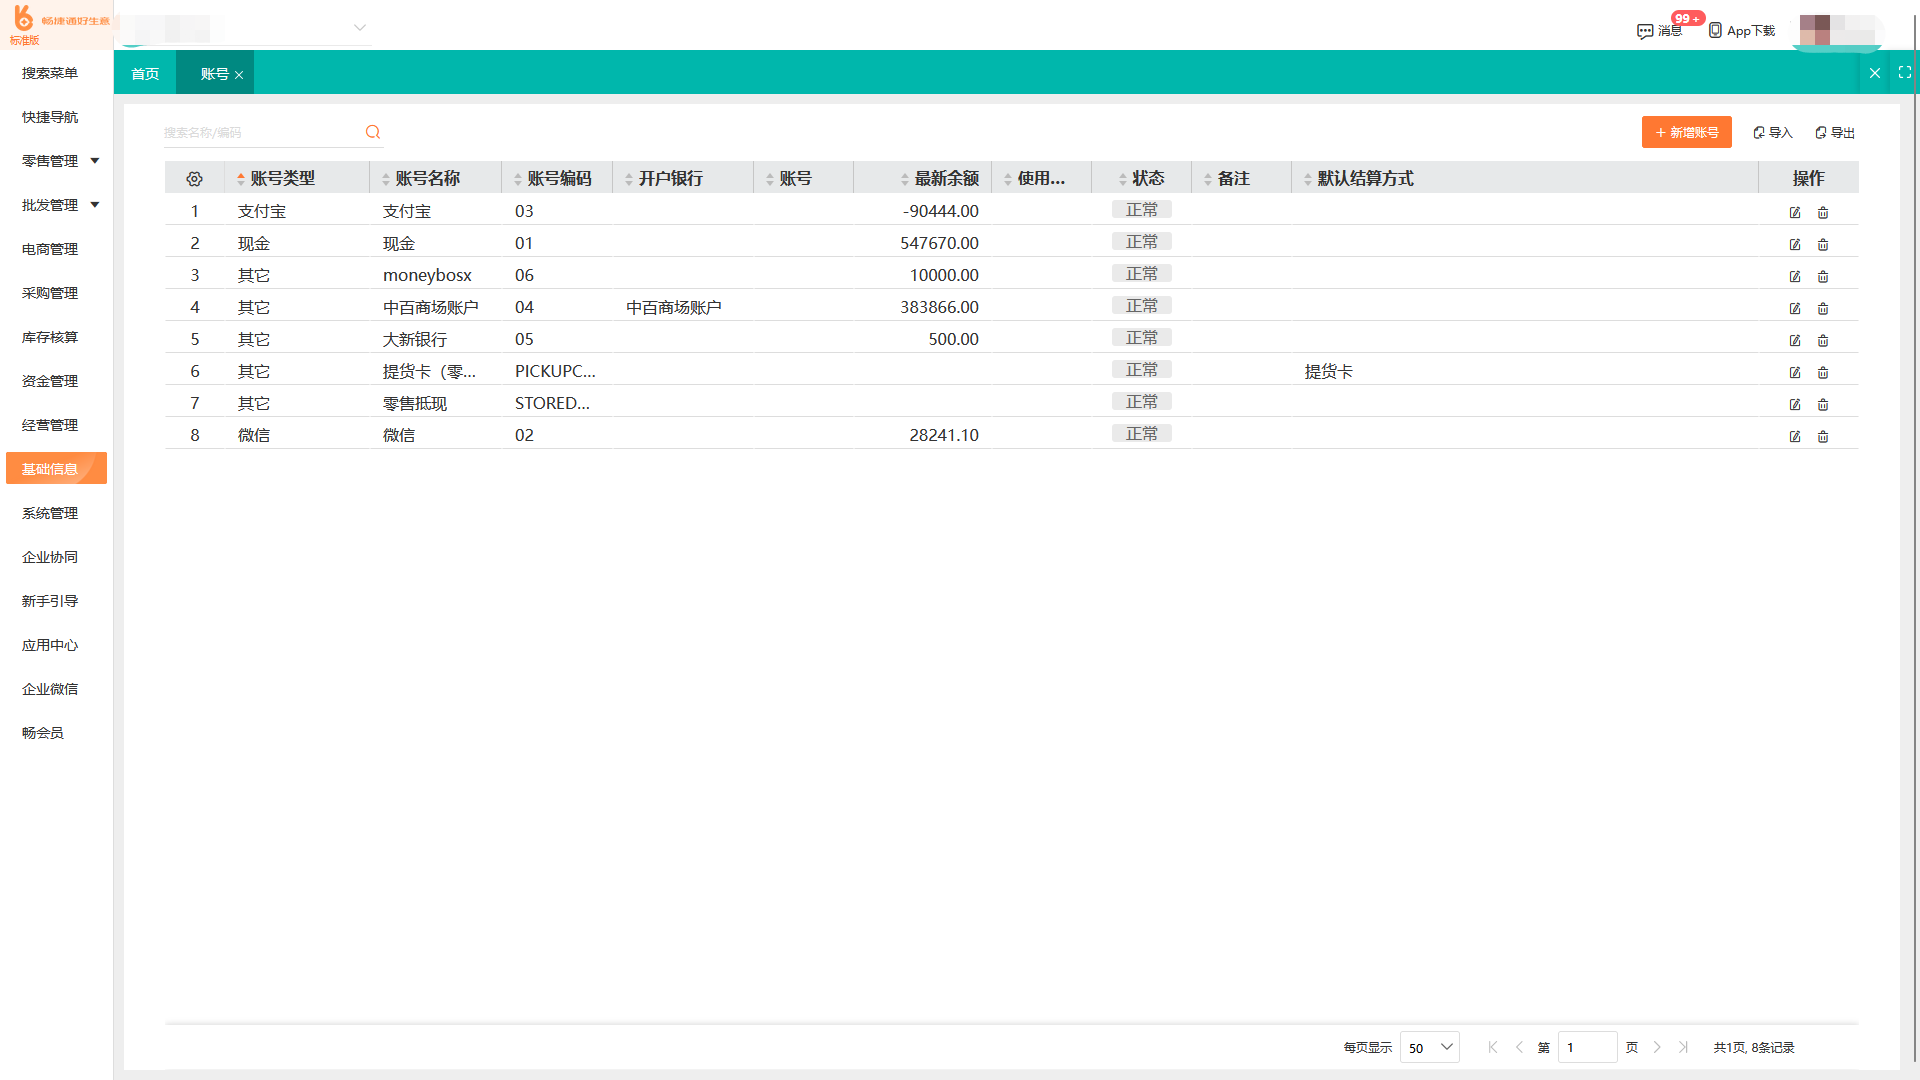Expand 账号类型 column sort dropdown
The width and height of the screenshot is (1920, 1080).
click(241, 178)
